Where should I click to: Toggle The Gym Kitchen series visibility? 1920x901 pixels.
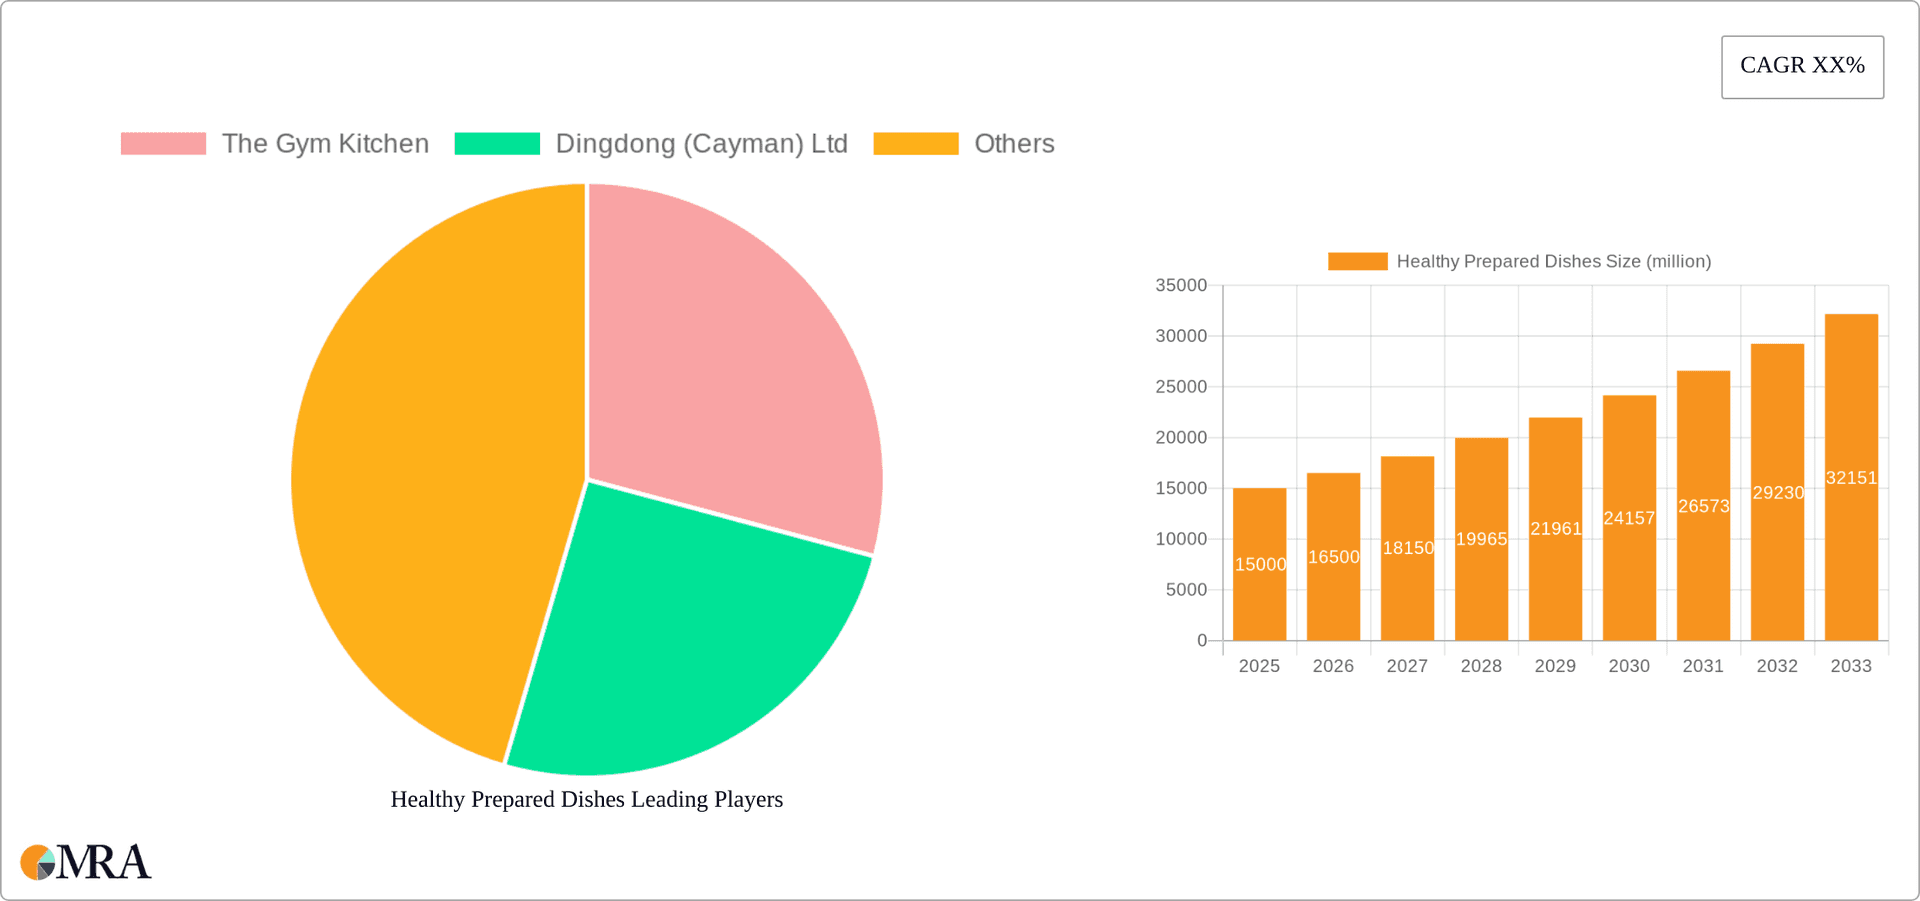tap(326, 143)
